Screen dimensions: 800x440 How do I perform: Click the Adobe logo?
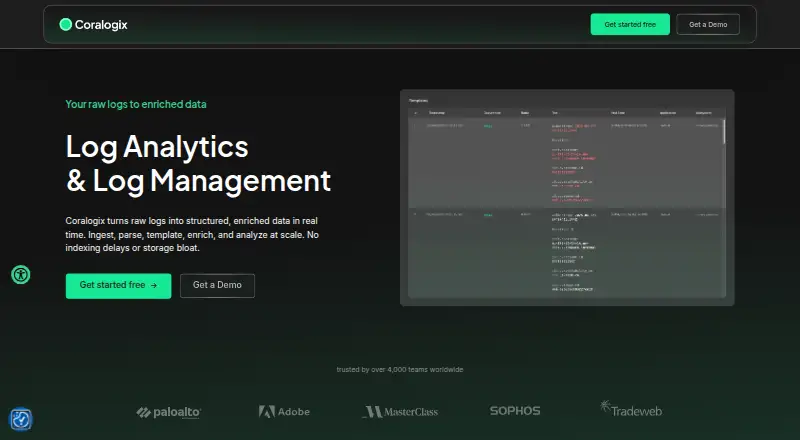point(284,411)
